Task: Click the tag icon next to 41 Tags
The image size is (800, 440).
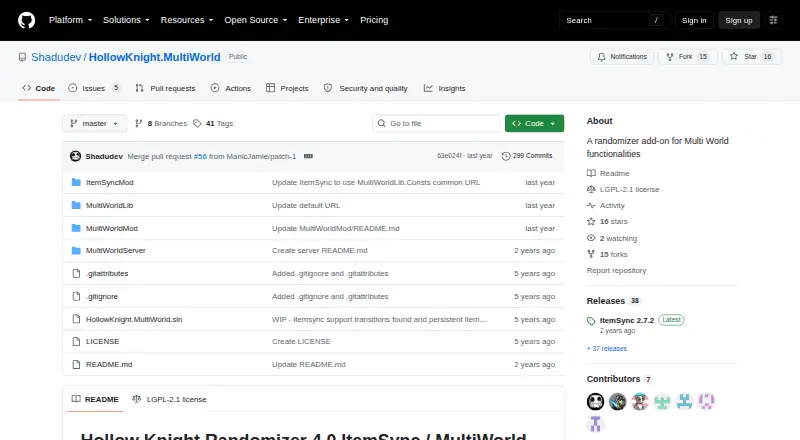Action: [197, 124]
